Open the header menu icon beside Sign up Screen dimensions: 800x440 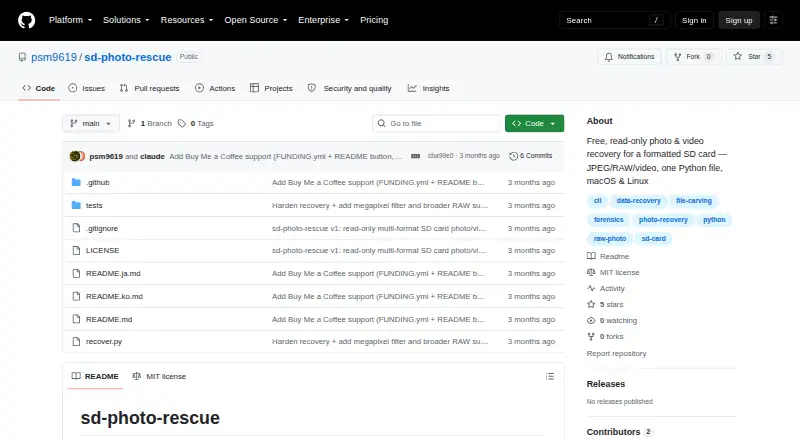773,20
